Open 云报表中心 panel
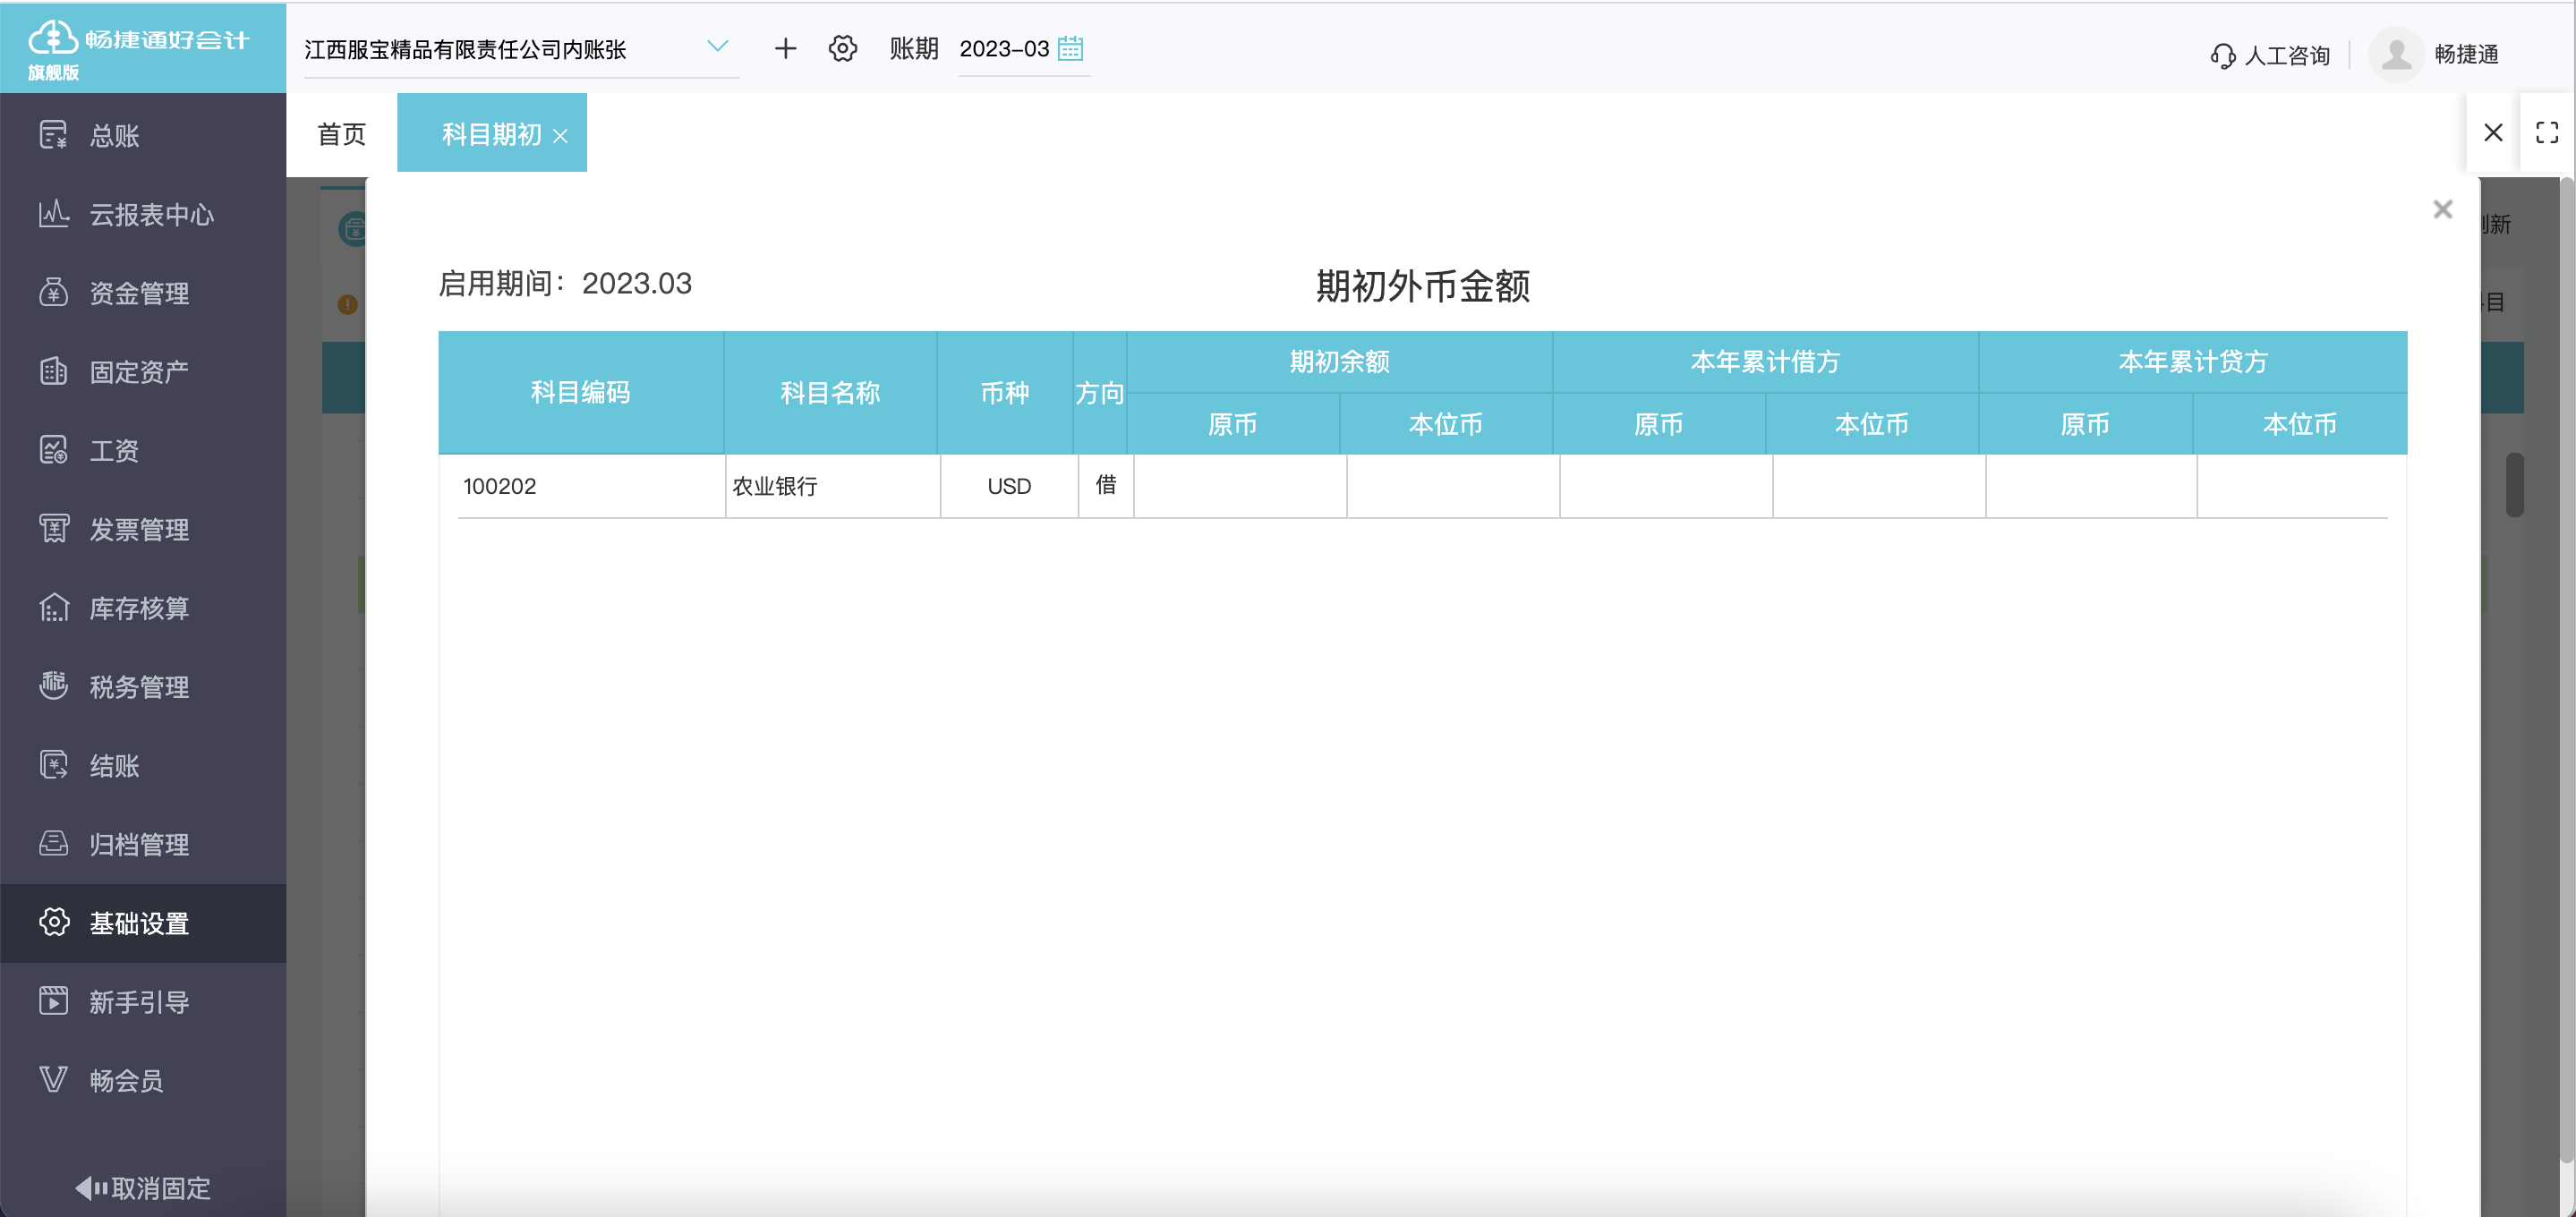 pyautogui.click(x=143, y=215)
